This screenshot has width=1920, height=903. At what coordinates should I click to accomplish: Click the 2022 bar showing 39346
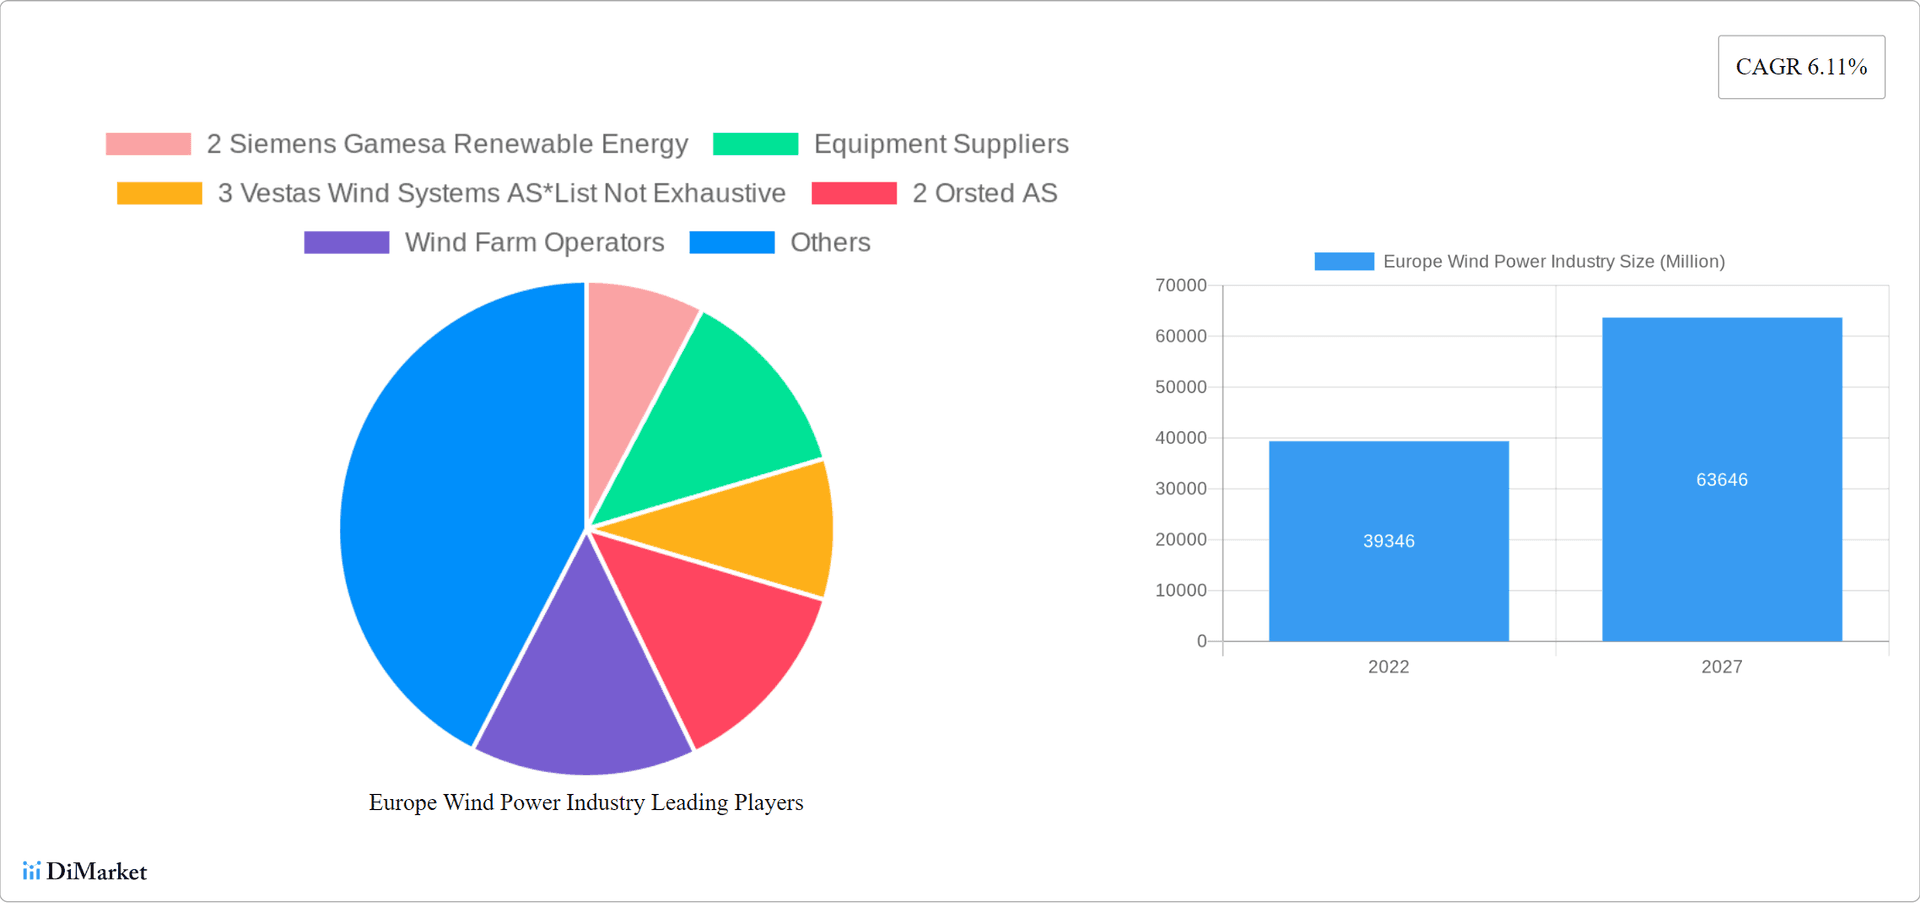tap(1388, 541)
